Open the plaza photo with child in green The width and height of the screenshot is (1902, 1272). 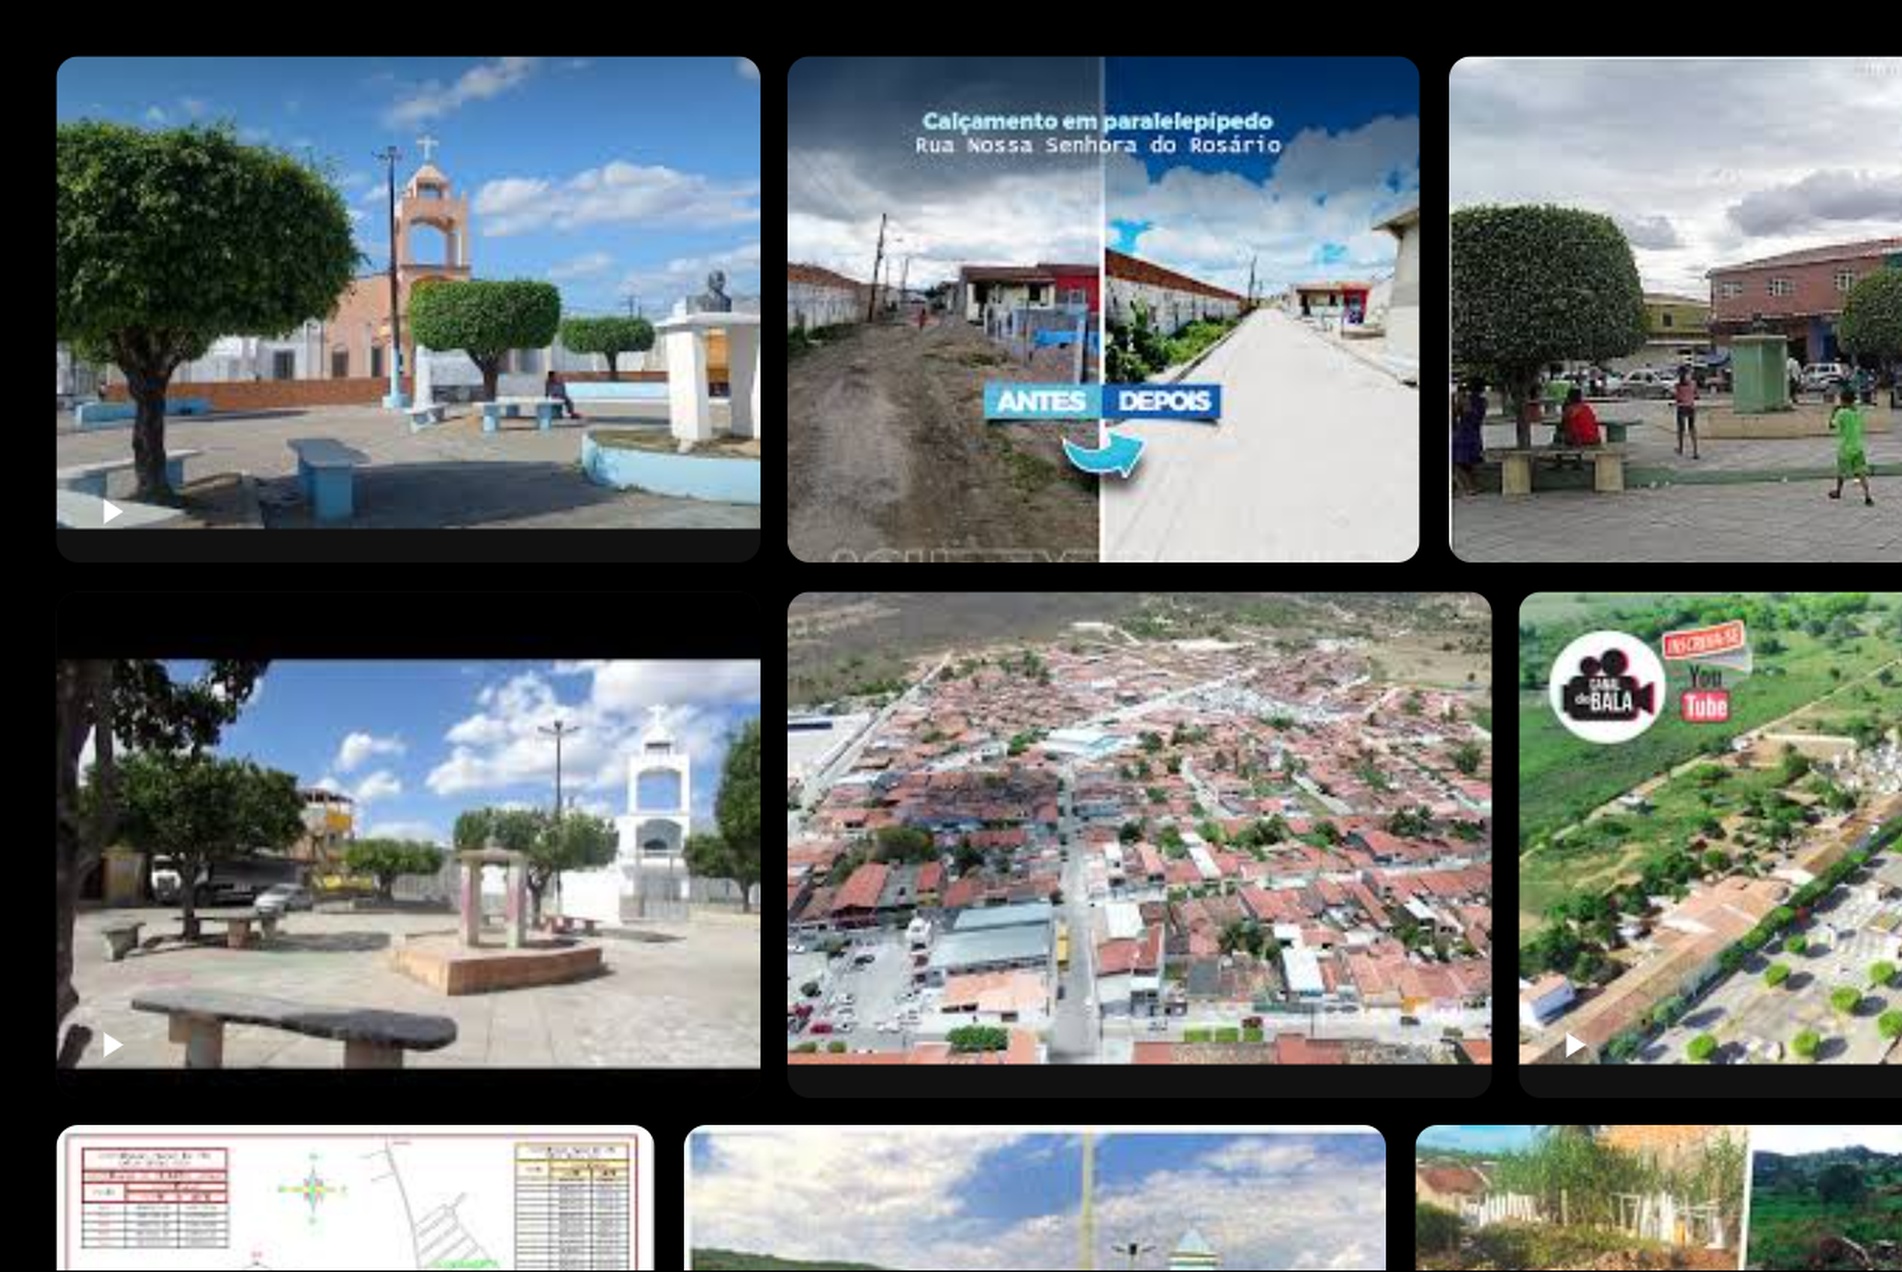[x=1675, y=310]
